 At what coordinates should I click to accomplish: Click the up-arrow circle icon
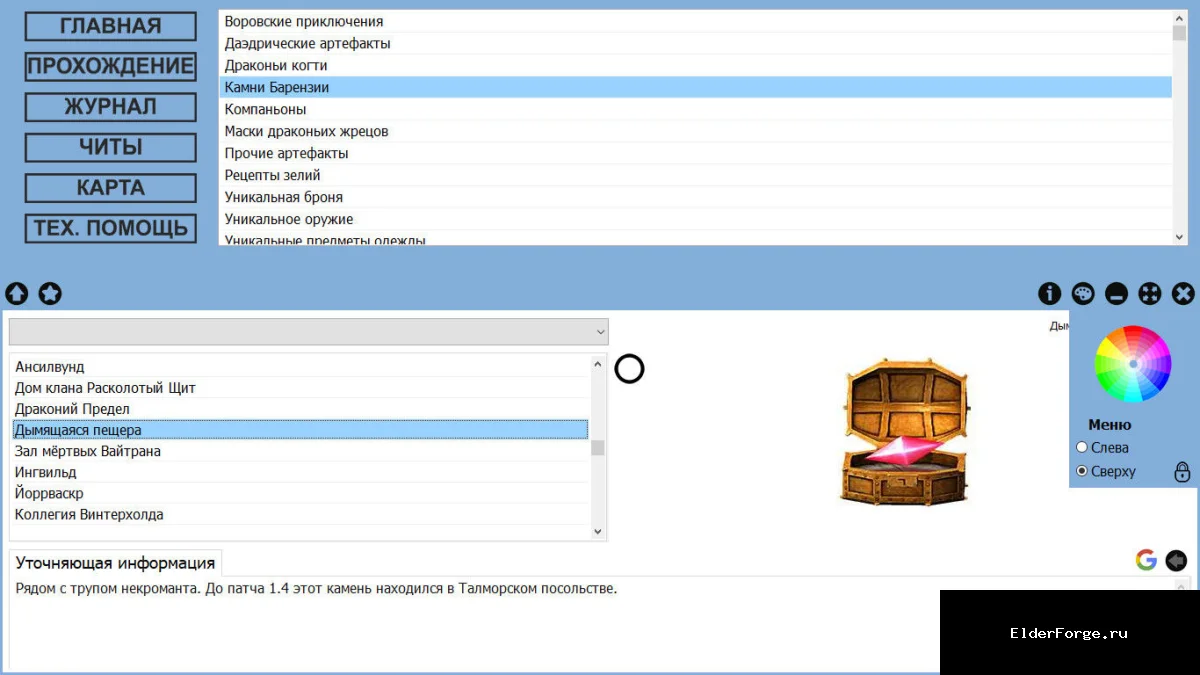17,293
